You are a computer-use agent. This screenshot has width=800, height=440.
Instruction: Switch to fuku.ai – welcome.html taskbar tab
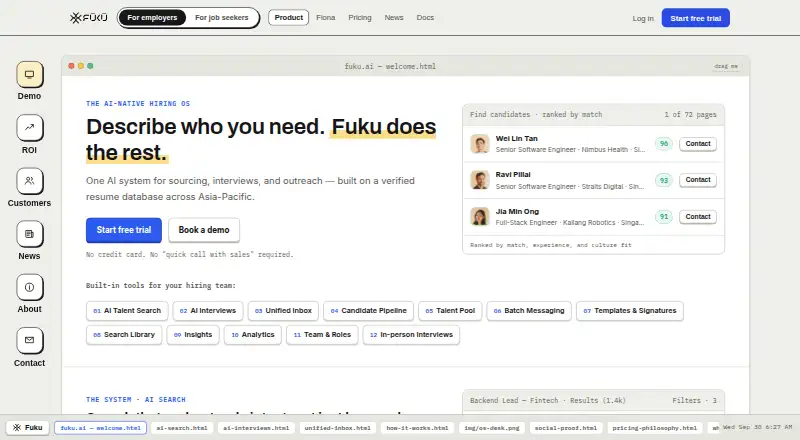click(x=101, y=428)
